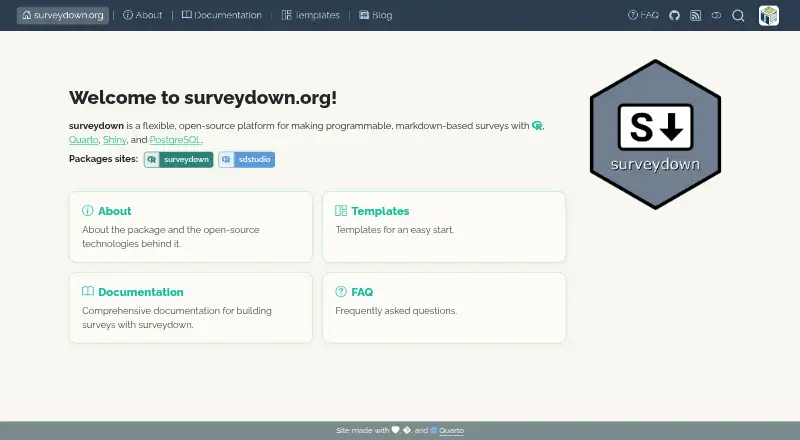The width and height of the screenshot is (800, 440).
Task: Follow the PostgreSQL link in the intro
Action: tap(176, 140)
